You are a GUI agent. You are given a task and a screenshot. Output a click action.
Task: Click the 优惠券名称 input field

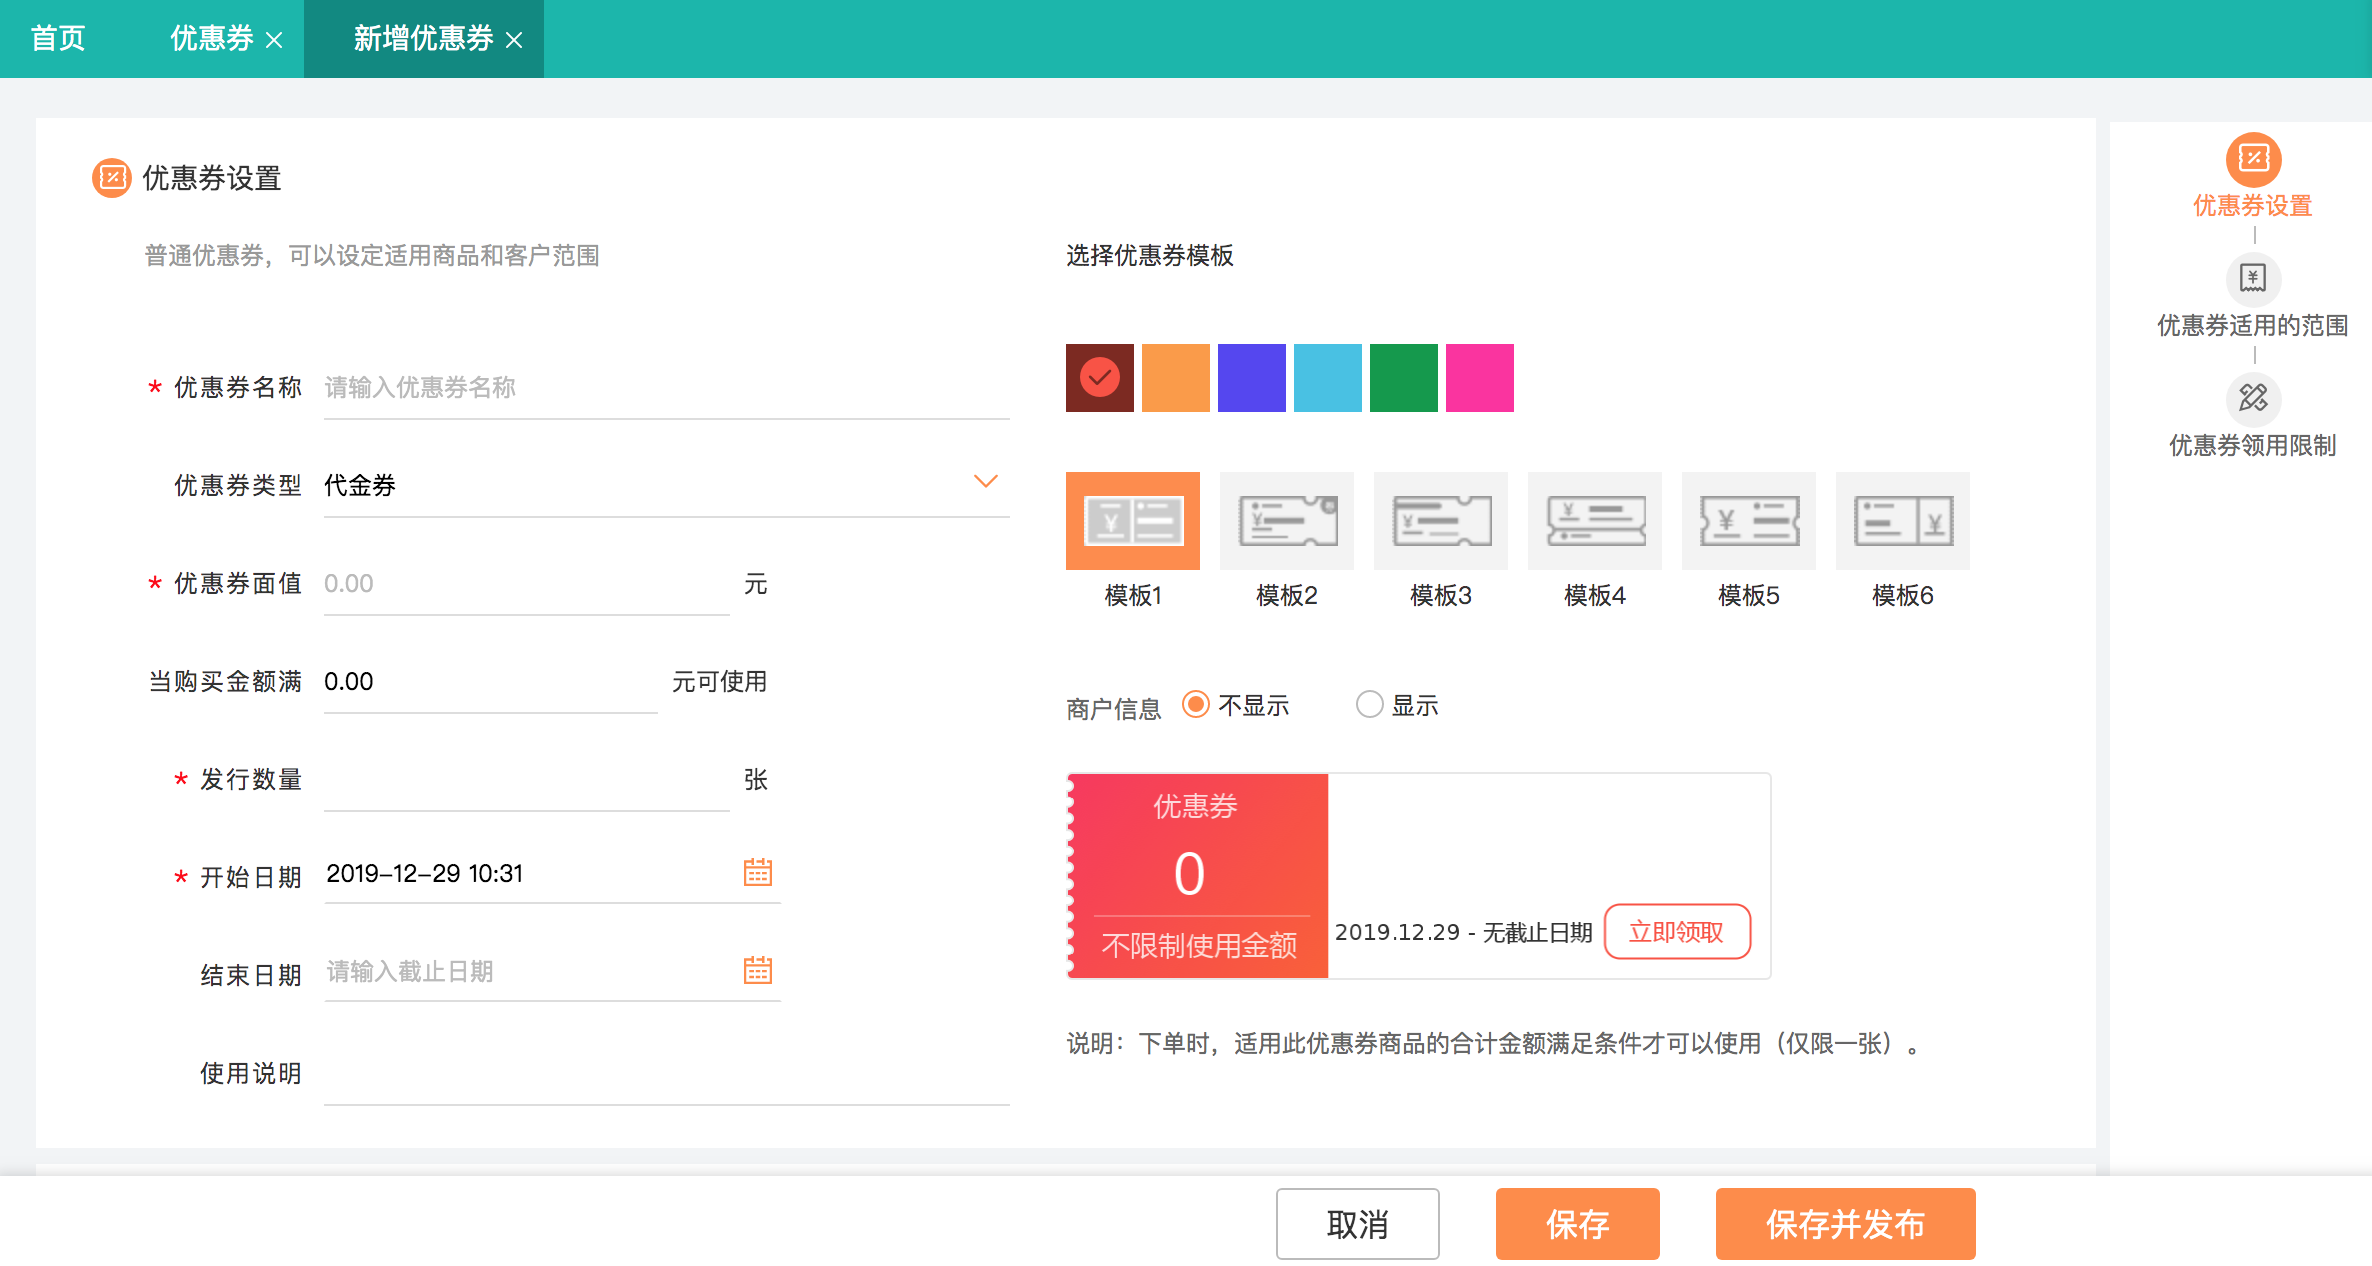pyautogui.click(x=660, y=386)
